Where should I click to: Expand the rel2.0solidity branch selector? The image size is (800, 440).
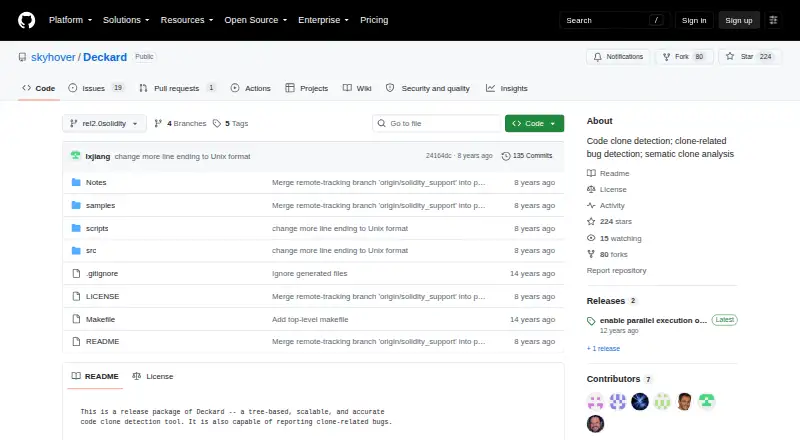pyautogui.click(x=105, y=124)
